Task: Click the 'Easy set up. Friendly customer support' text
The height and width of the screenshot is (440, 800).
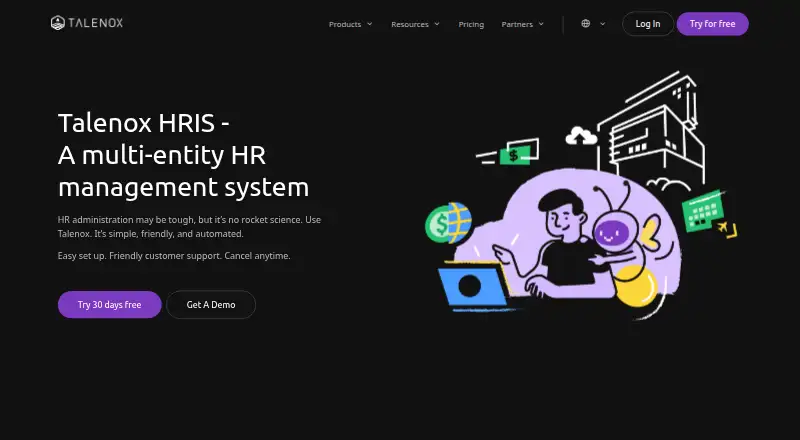Action: 174,256
